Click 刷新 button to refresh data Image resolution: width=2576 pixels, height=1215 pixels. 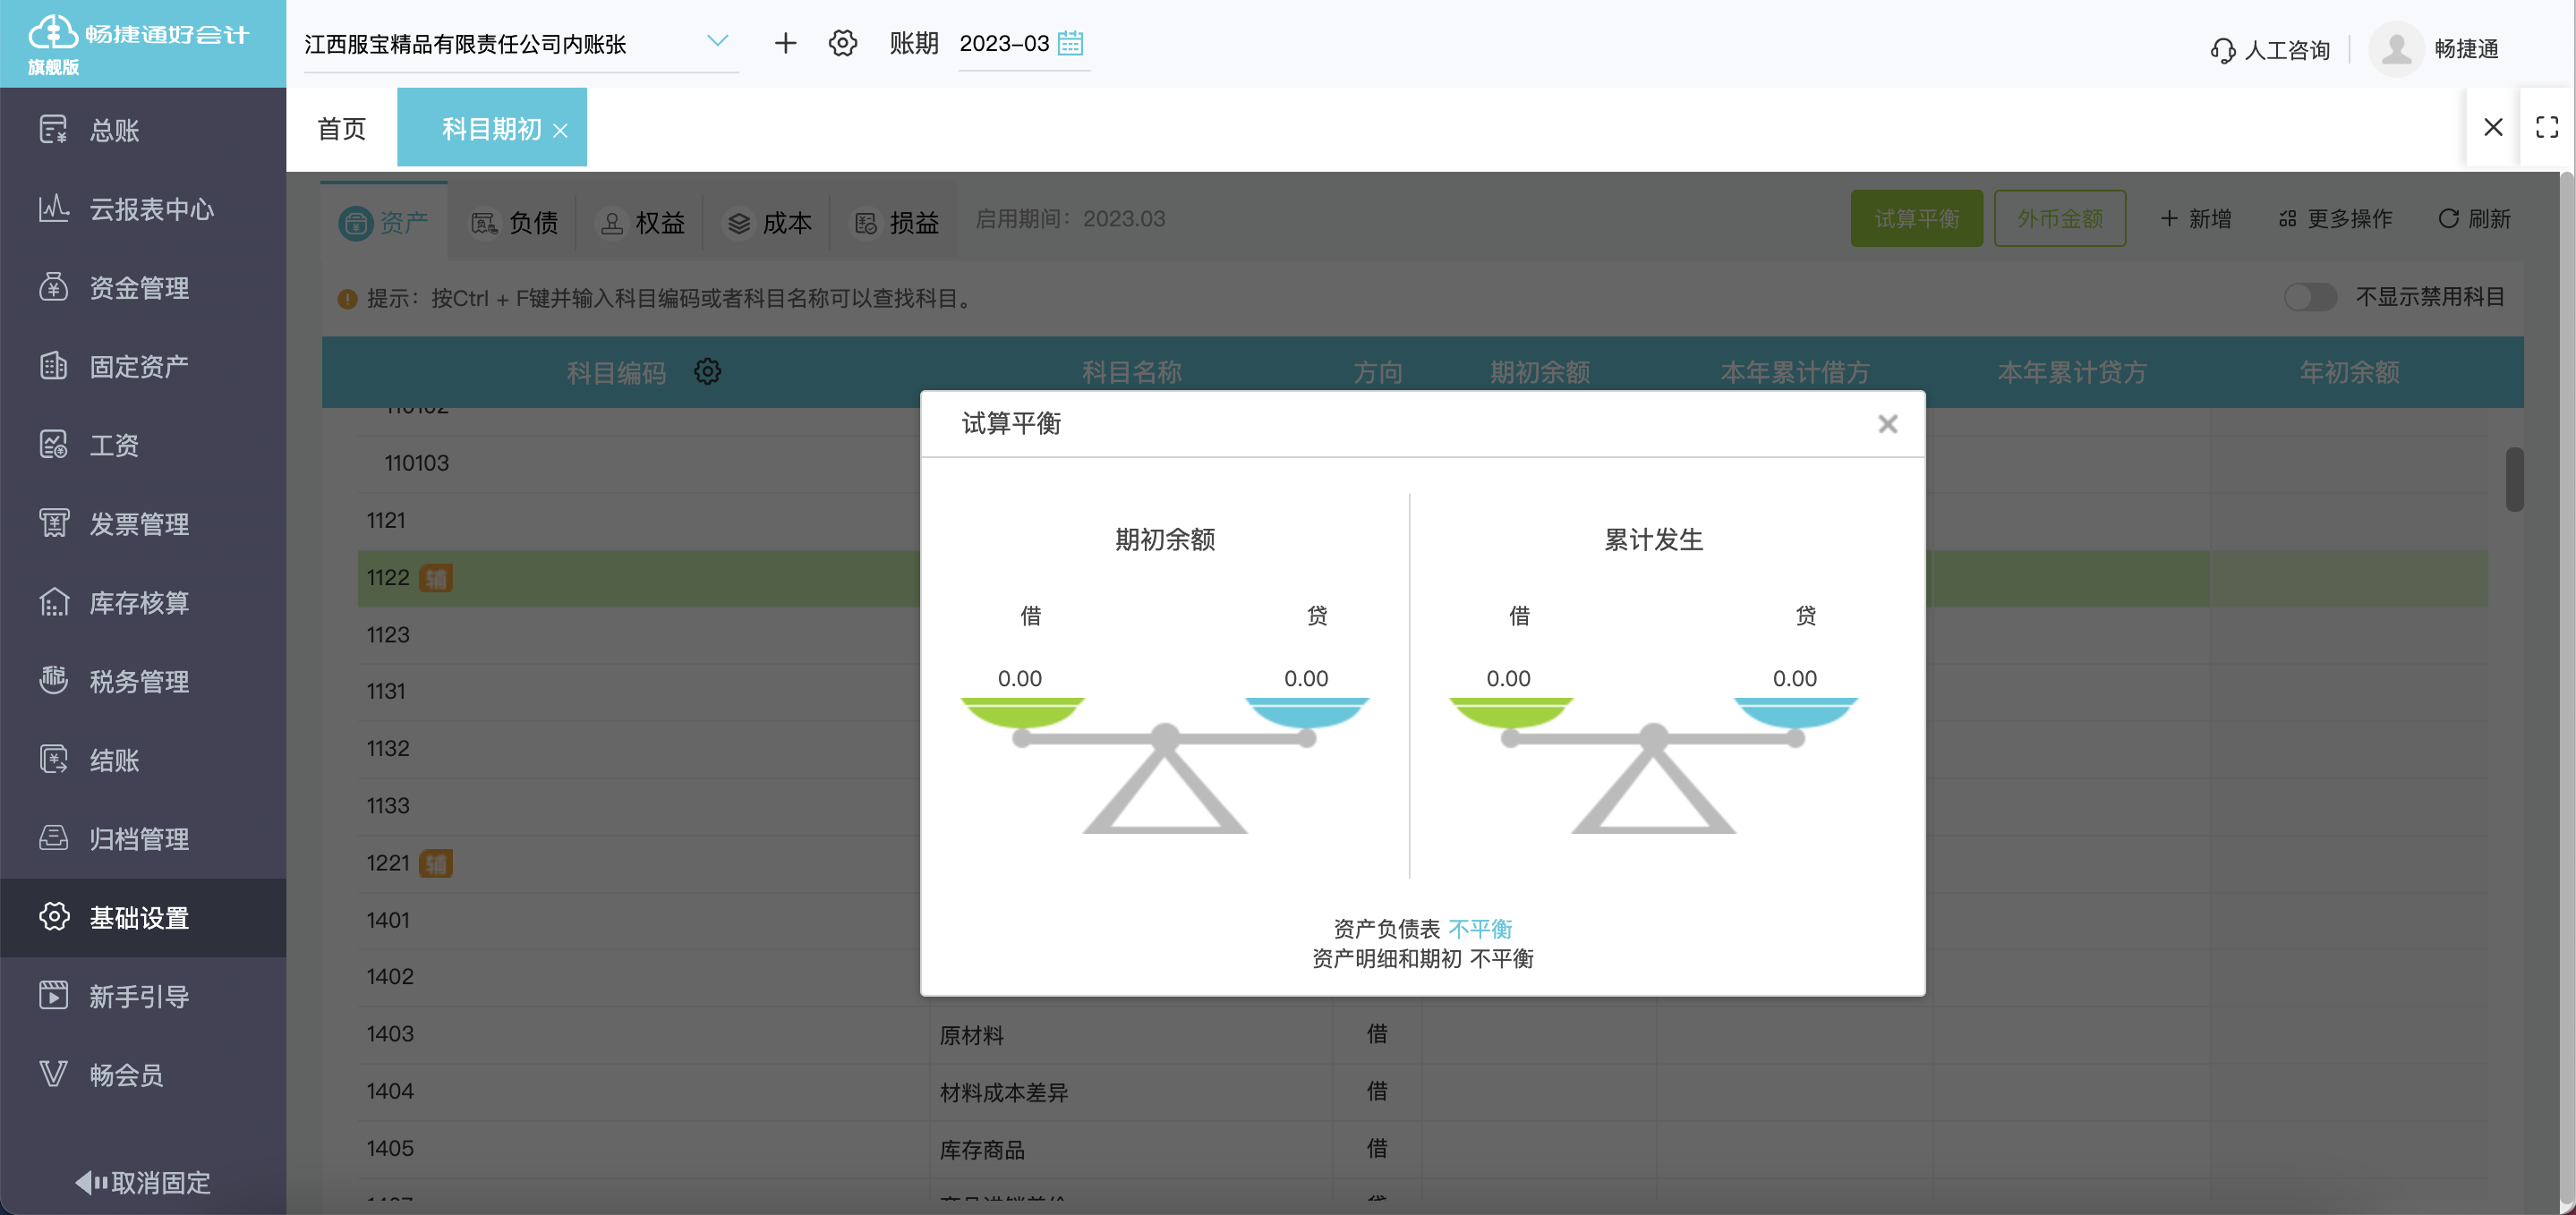tap(2481, 218)
